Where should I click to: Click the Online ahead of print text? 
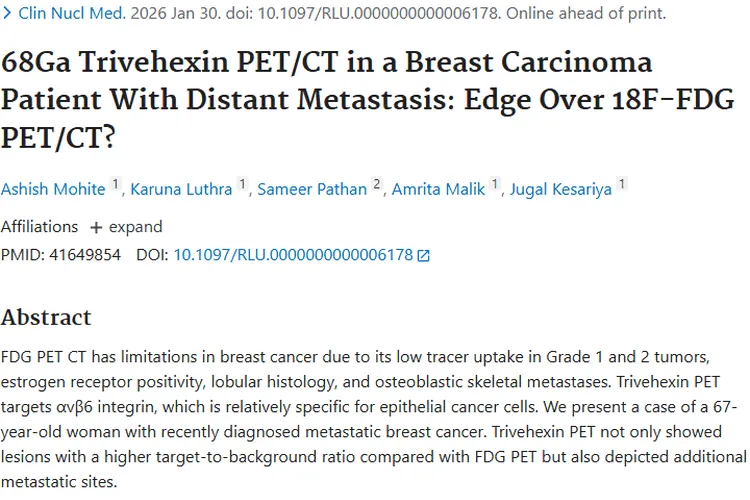586,13
